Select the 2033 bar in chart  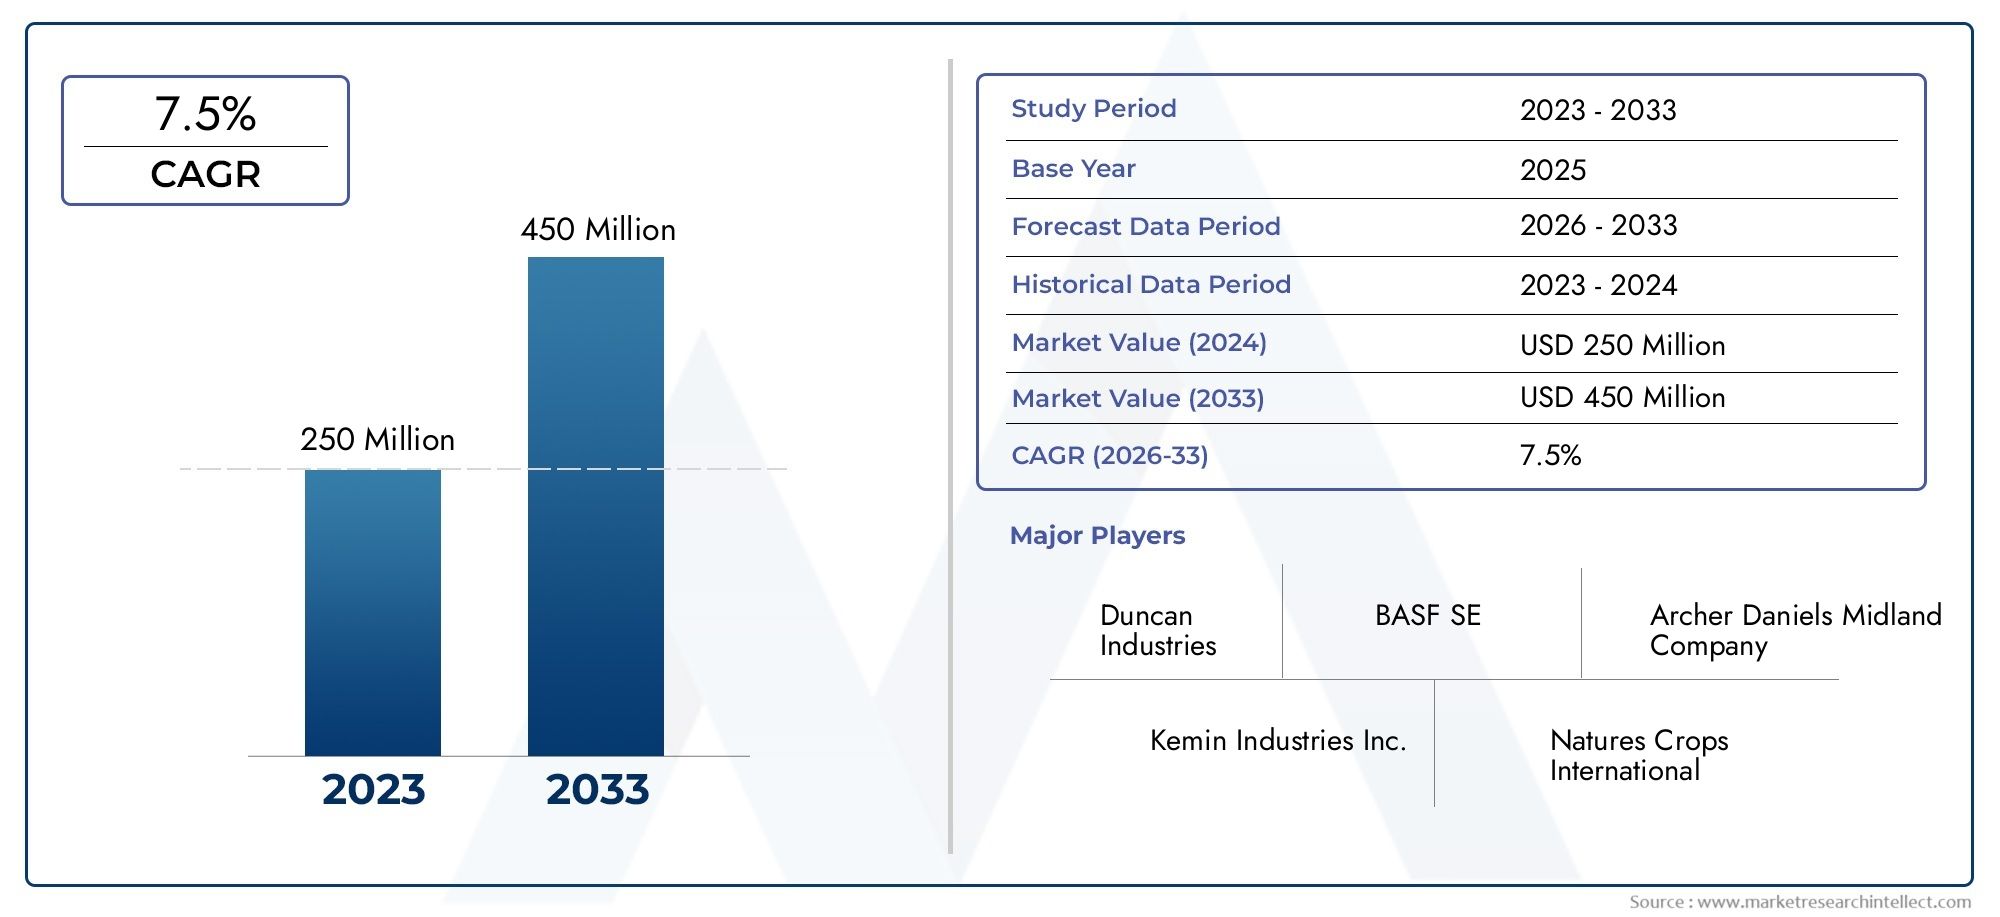coord(596,506)
